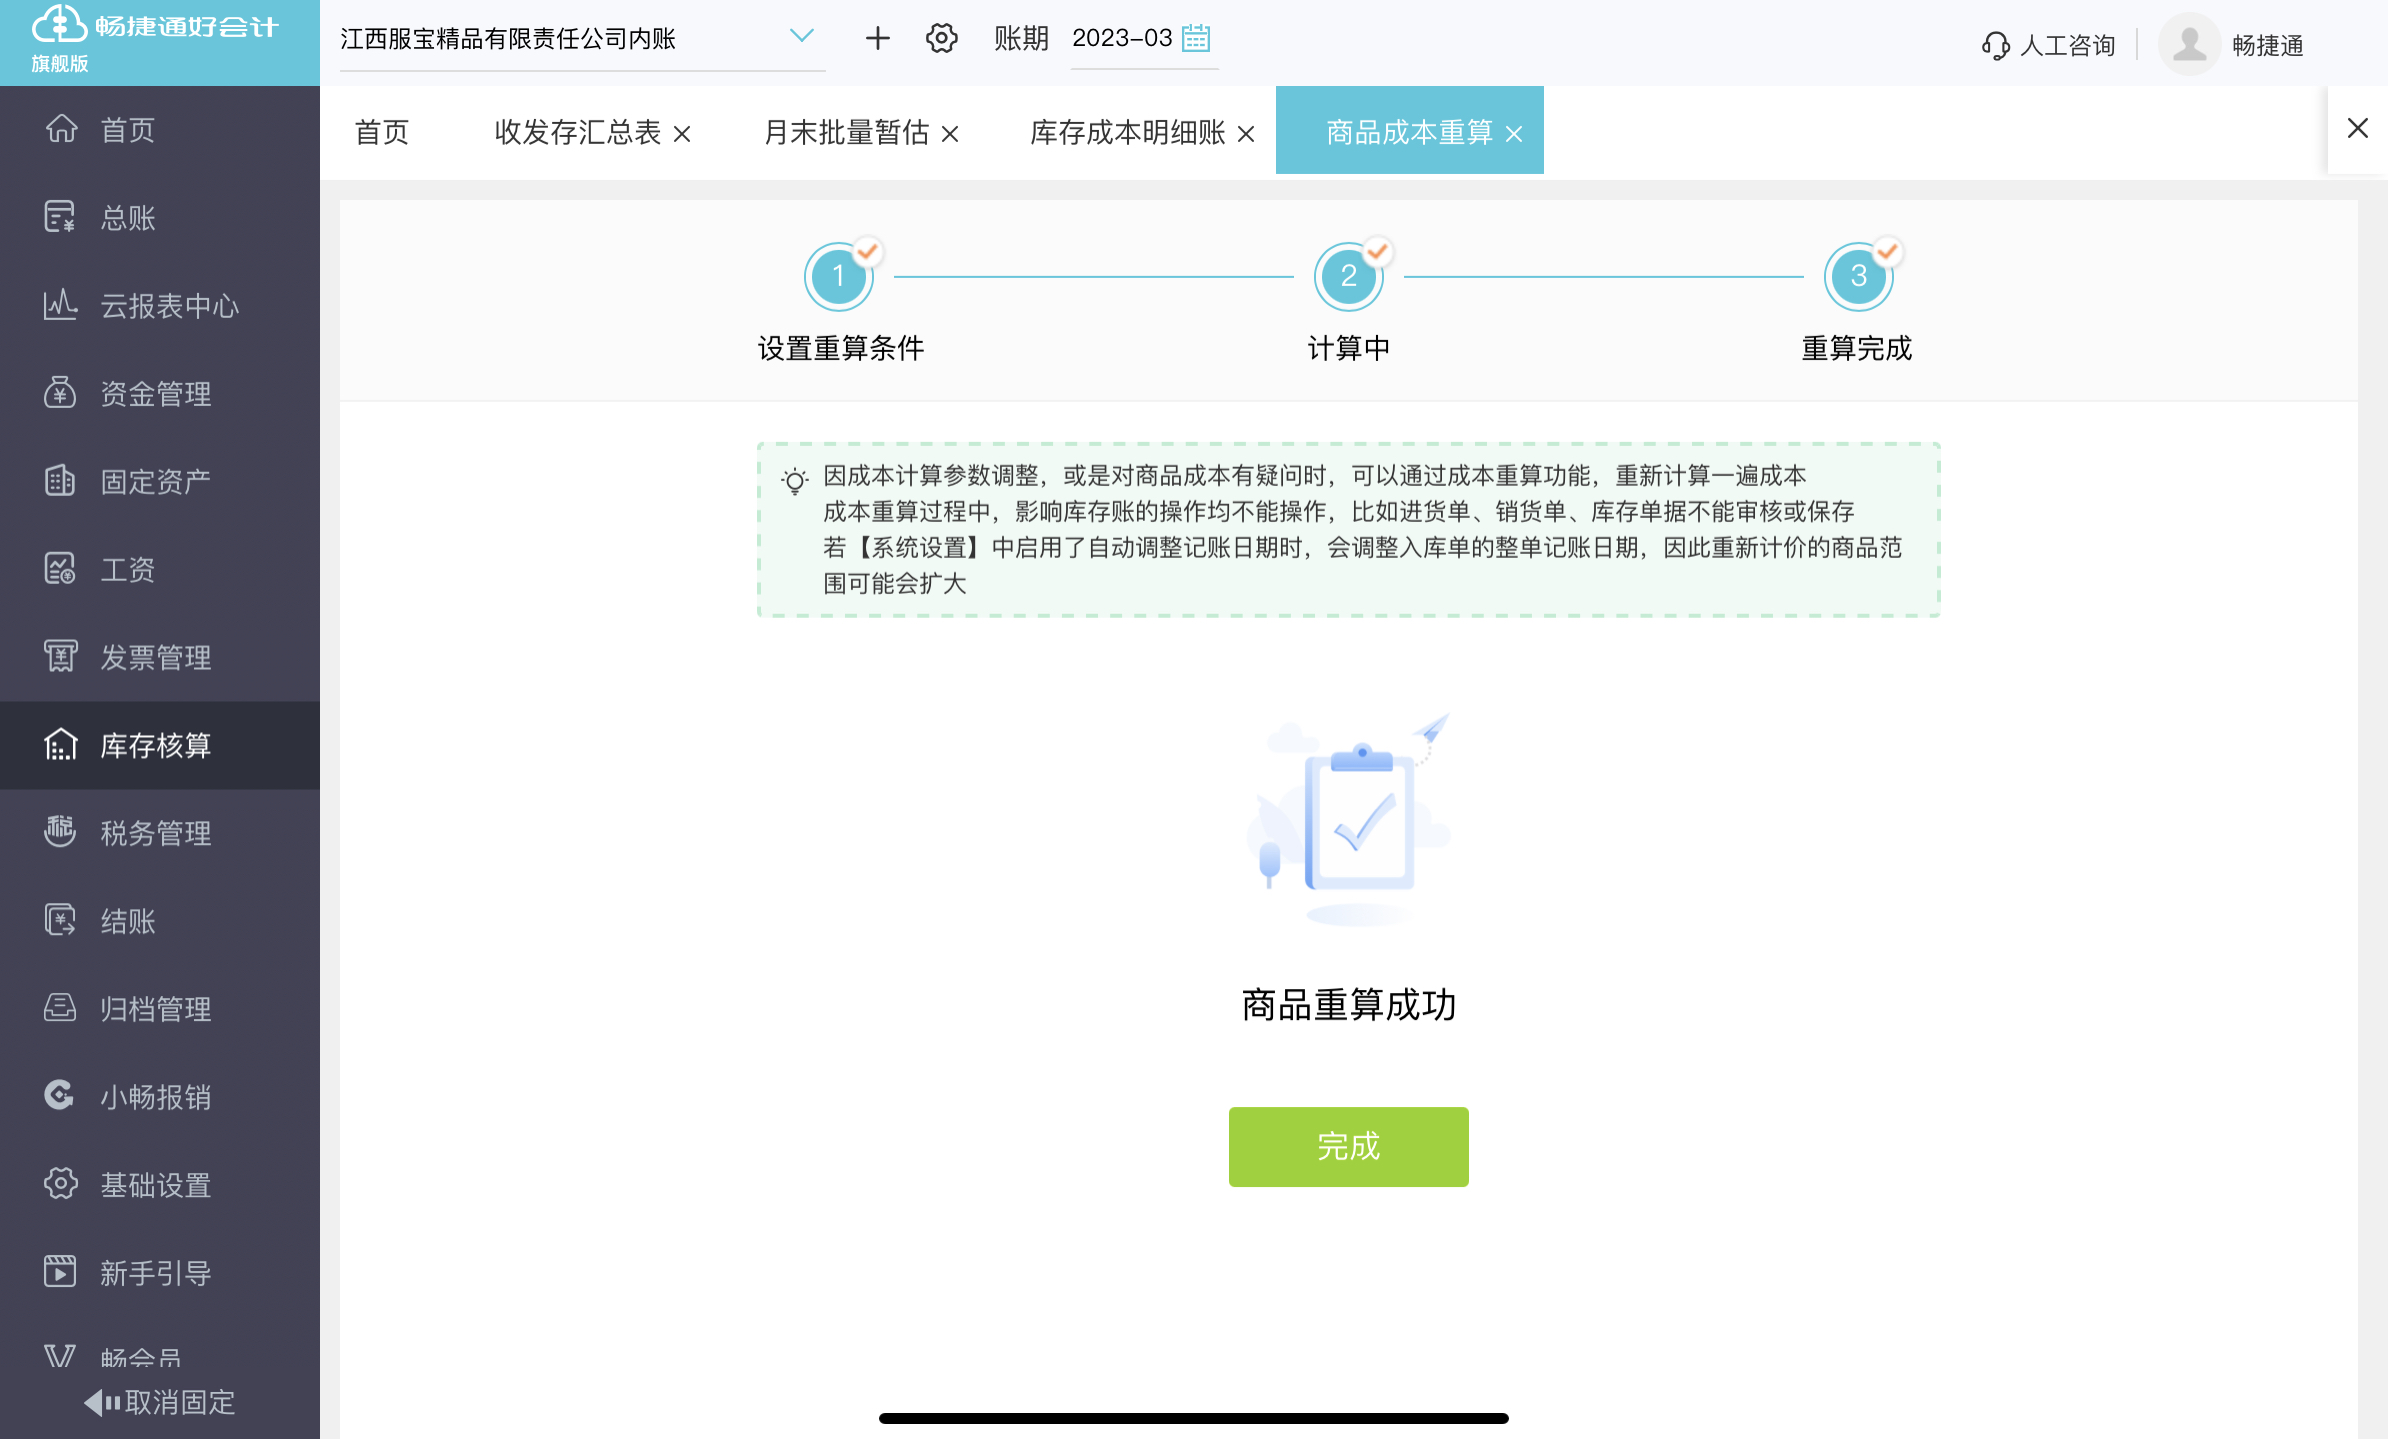2388x1439 pixels.
Task: Click the 总账 sidebar icon
Action: [60, 218]
